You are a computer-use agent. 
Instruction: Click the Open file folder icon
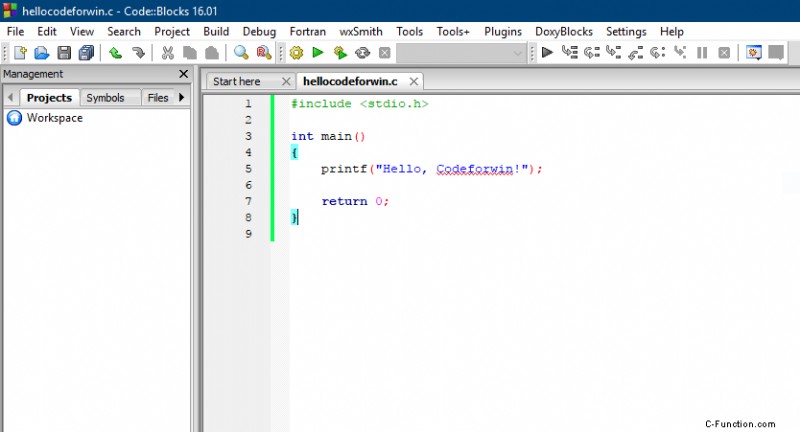click(x=42, y=53)
